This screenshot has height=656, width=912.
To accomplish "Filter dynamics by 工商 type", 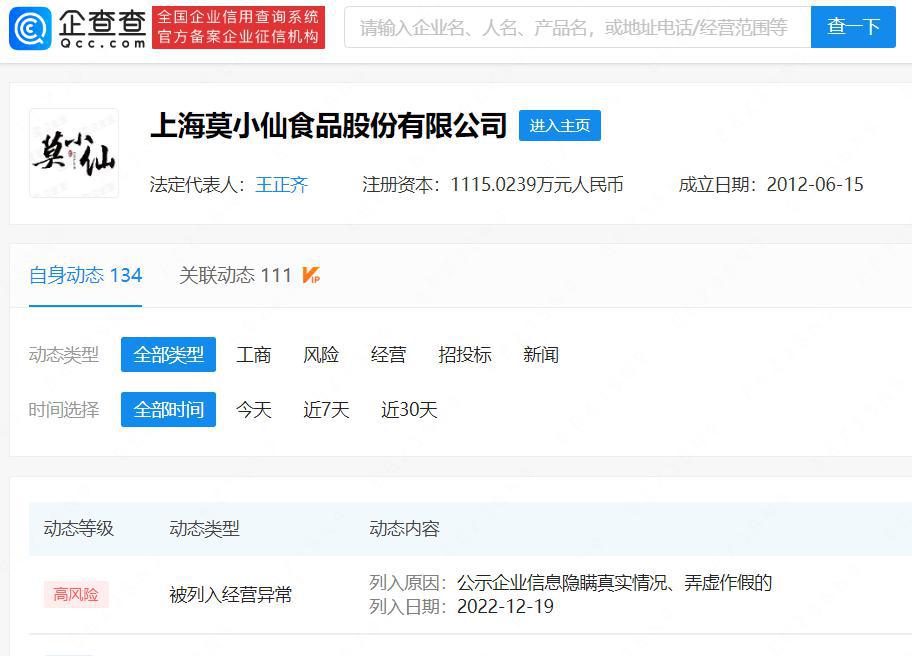I will (x=254, y=355).
